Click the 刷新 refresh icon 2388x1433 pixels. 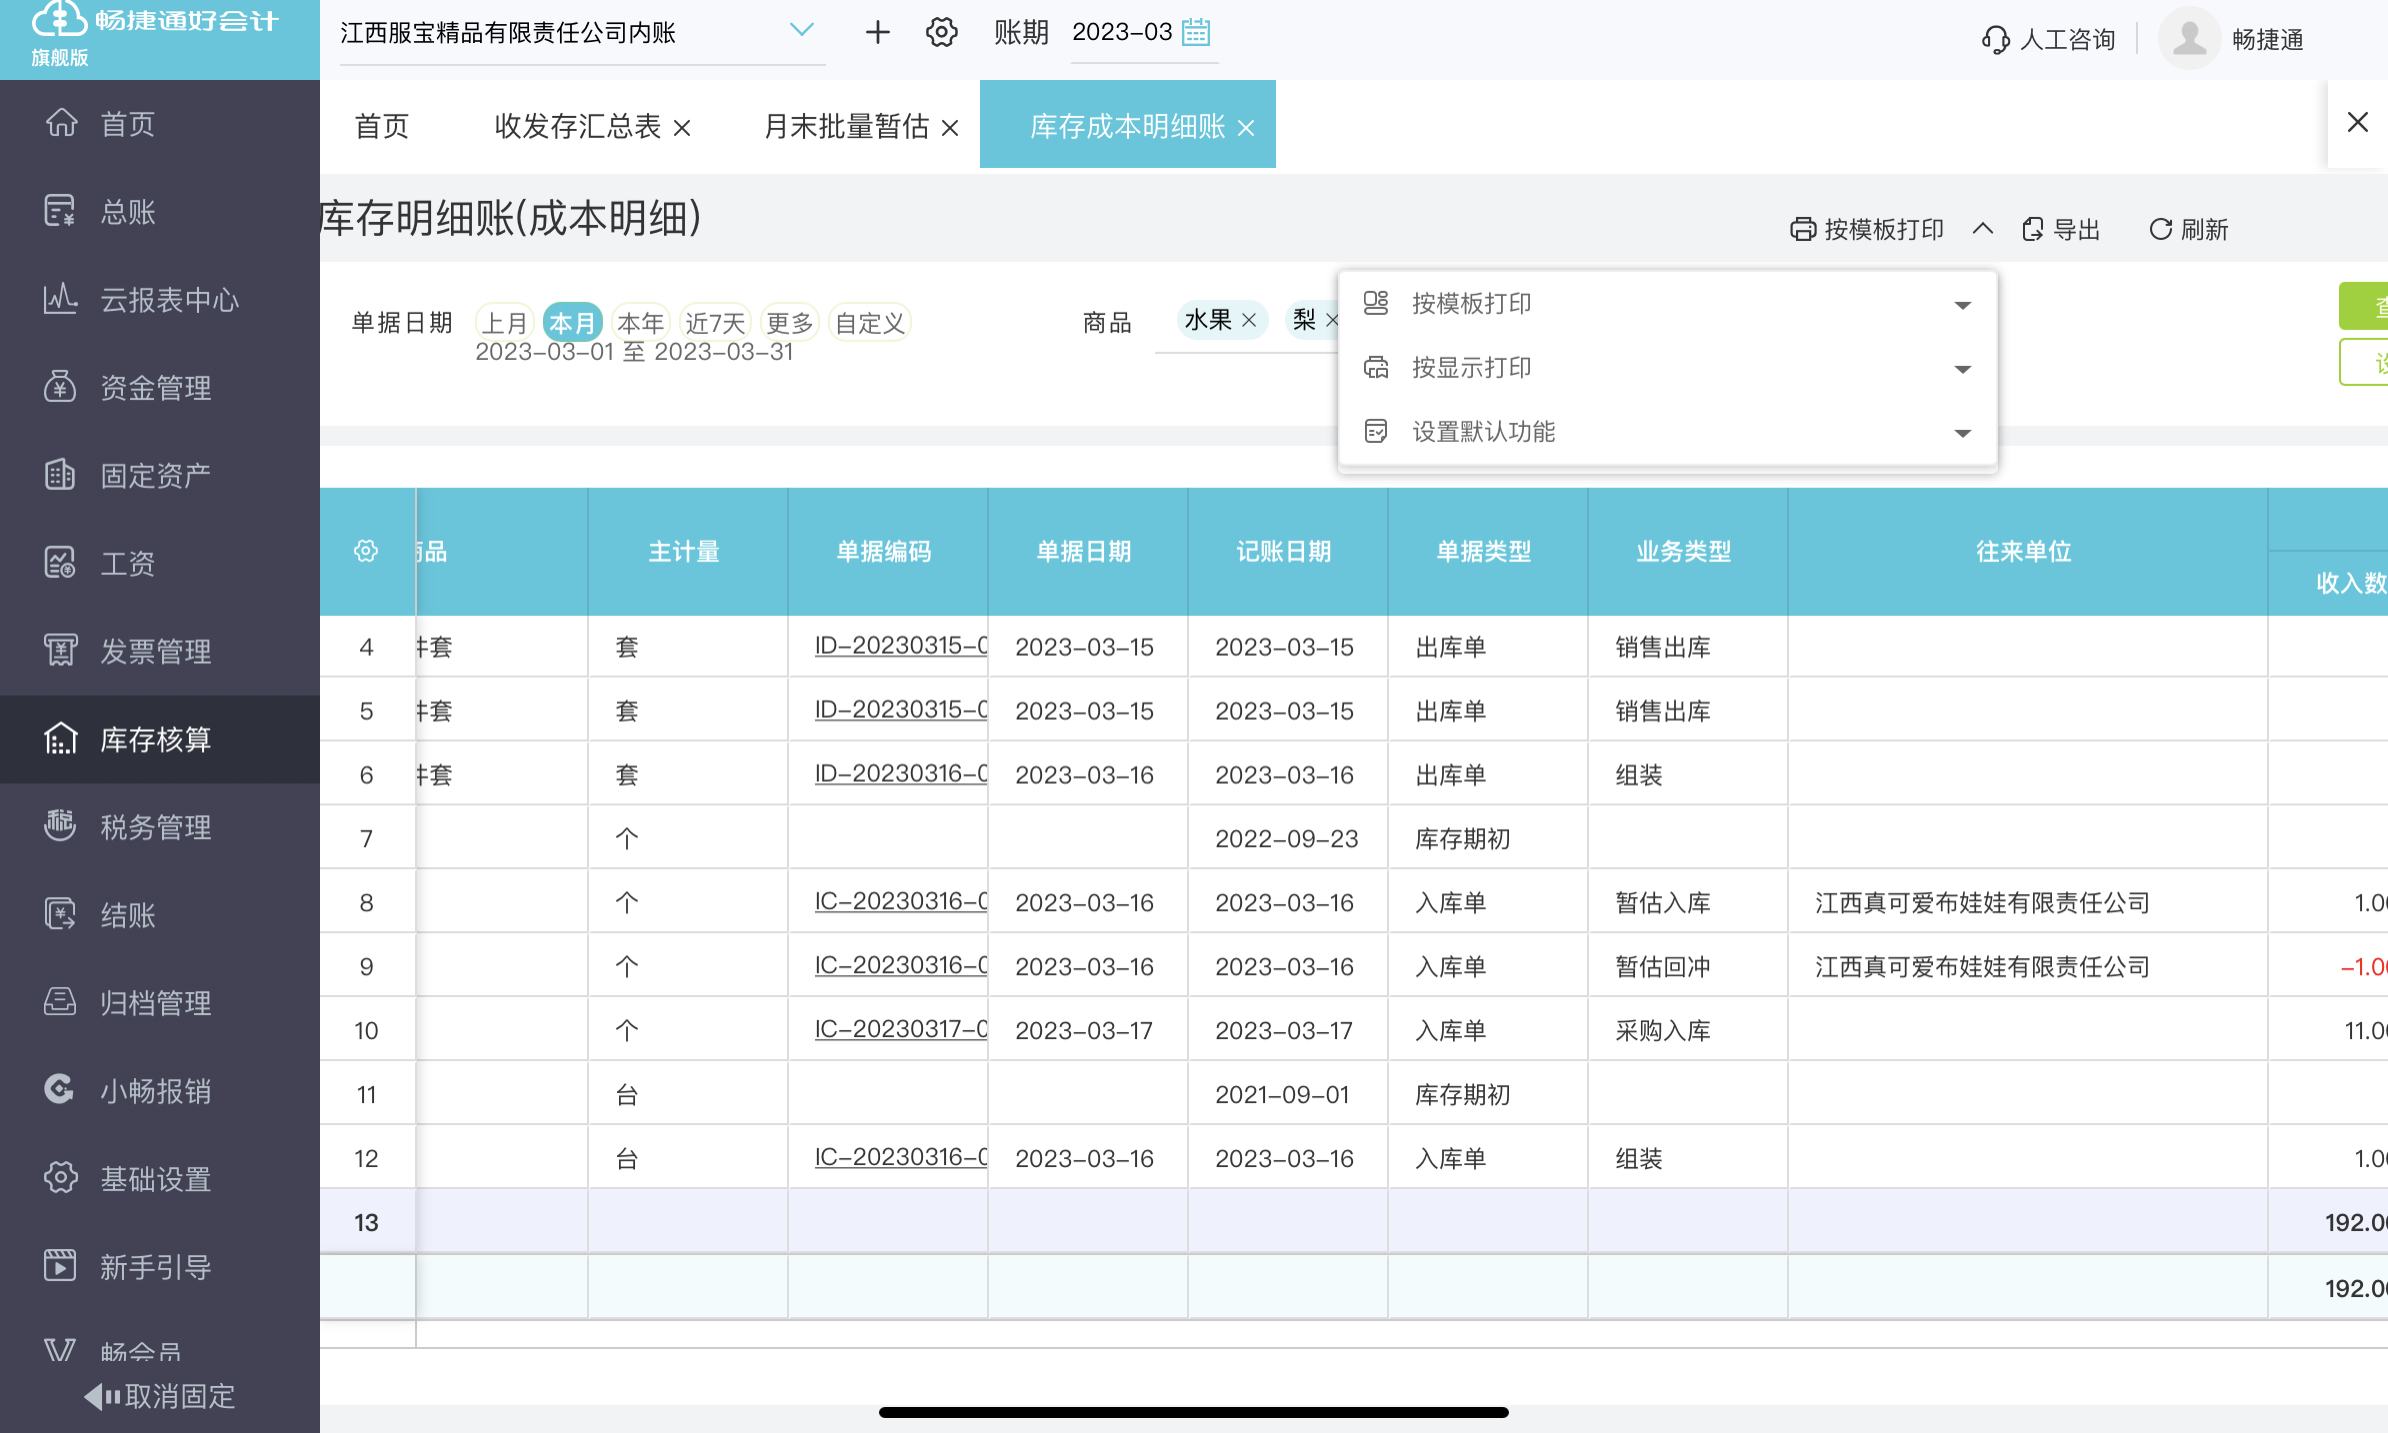(x=2156, y=227)
